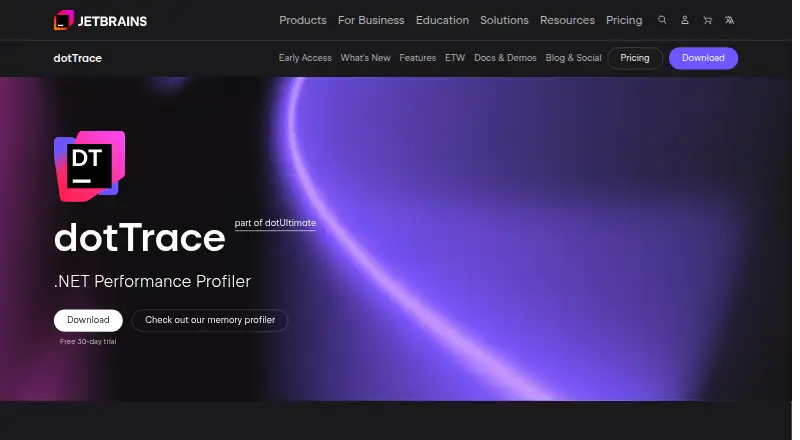
Task: Open the For Business menu
Action: coord(371,20)
